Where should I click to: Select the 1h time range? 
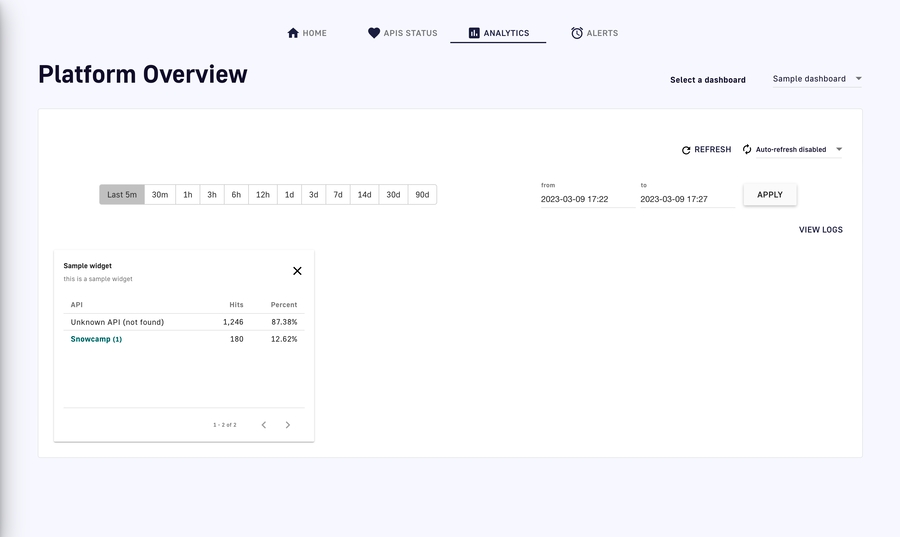pyautogui.click(x=188, y=195)
